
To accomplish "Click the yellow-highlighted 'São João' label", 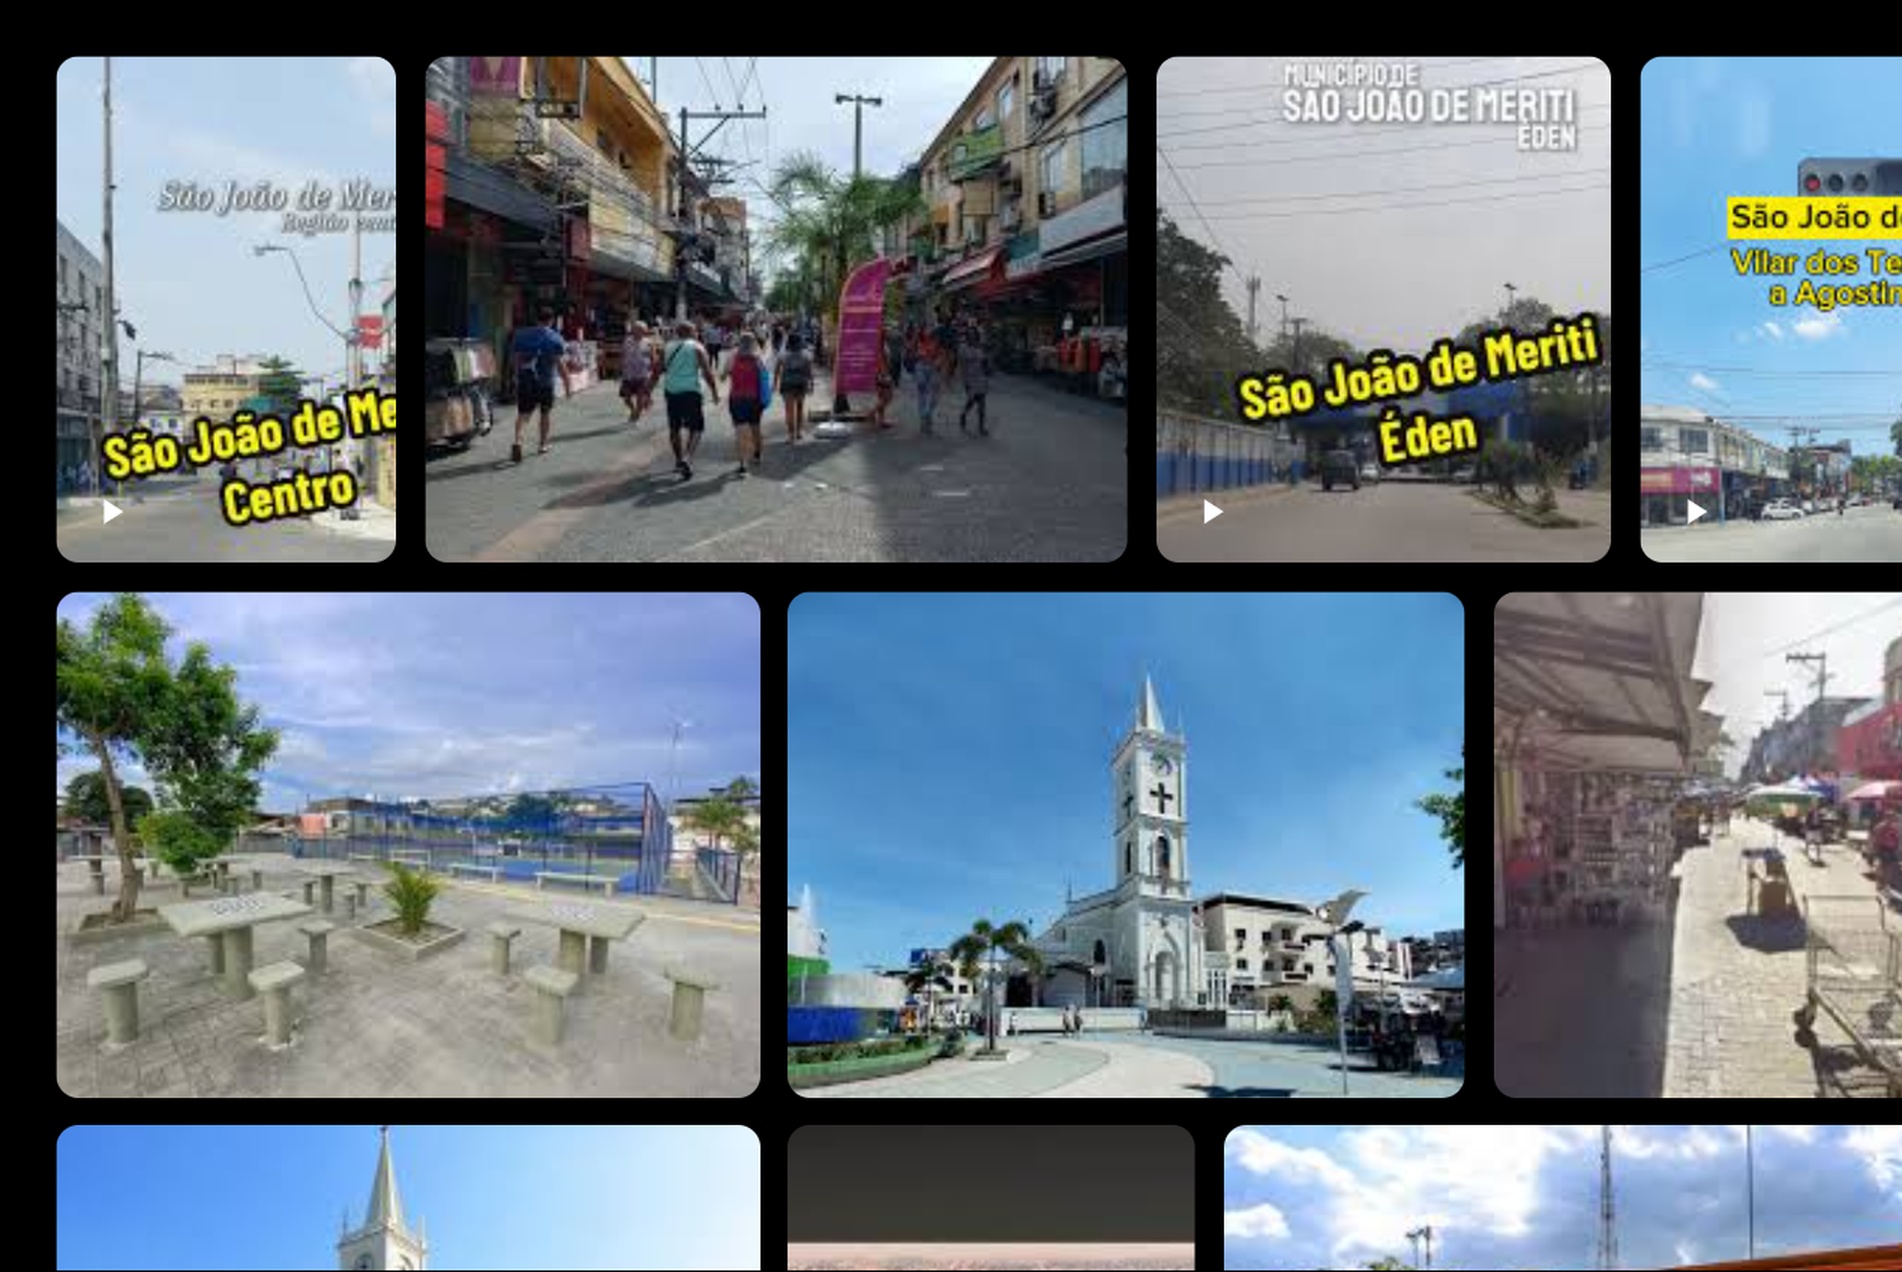I will pyautogui.click(x=1814, y=217).
